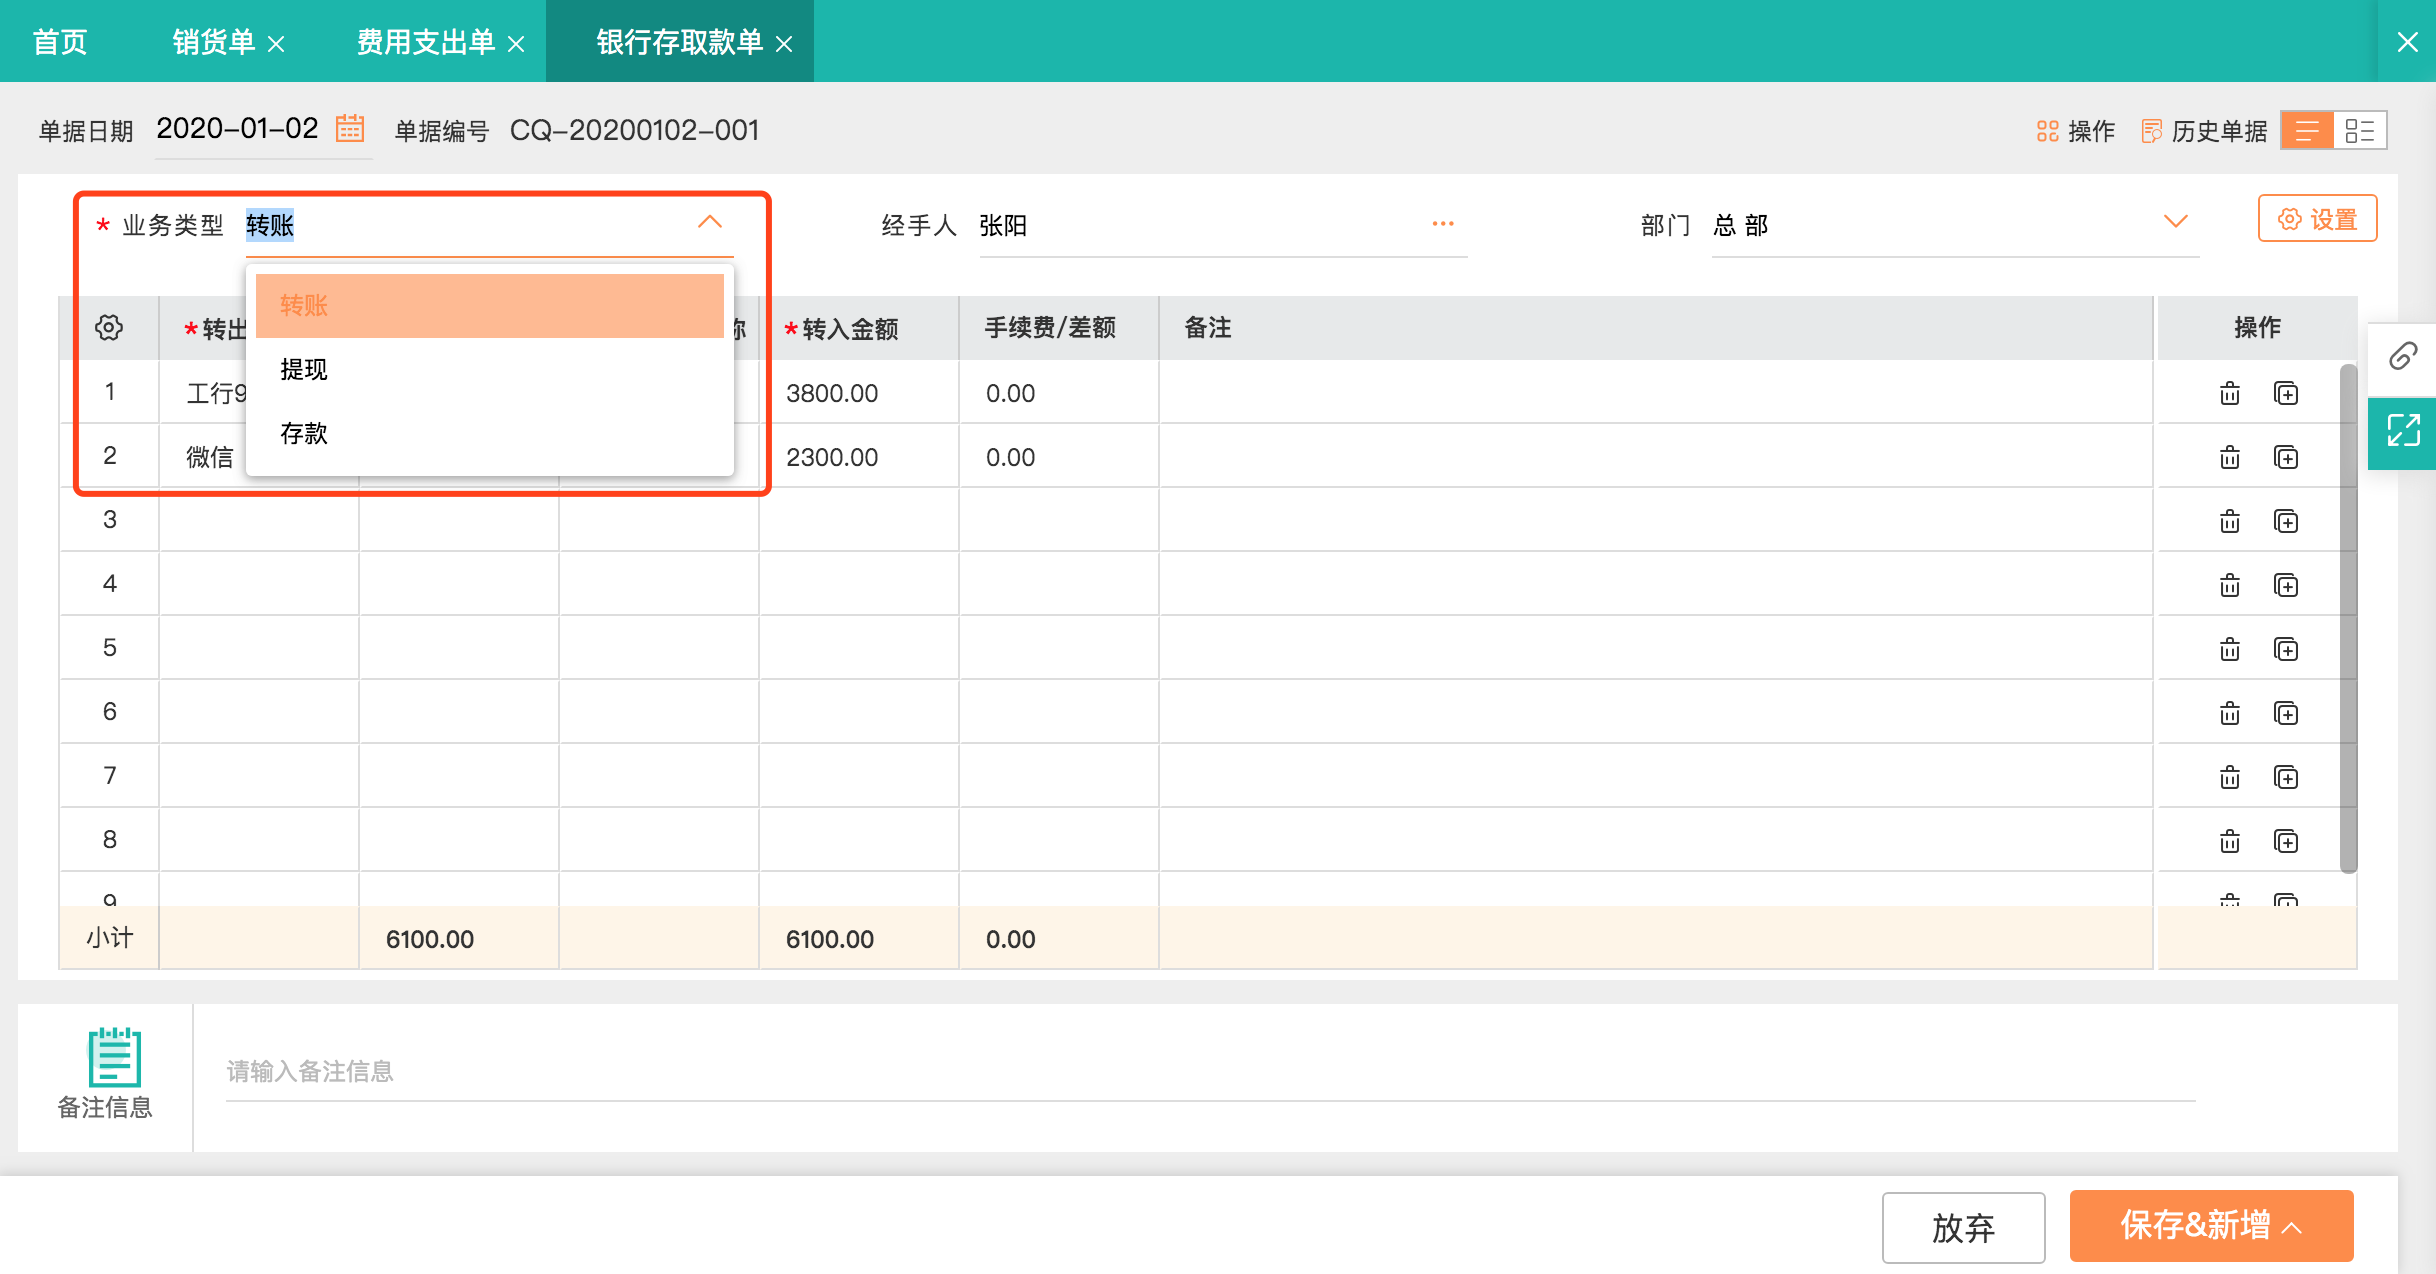2436x1274 pixels.
Task: Click the link/attach icon on right sidebar
Action: [x=2404, y=362]
